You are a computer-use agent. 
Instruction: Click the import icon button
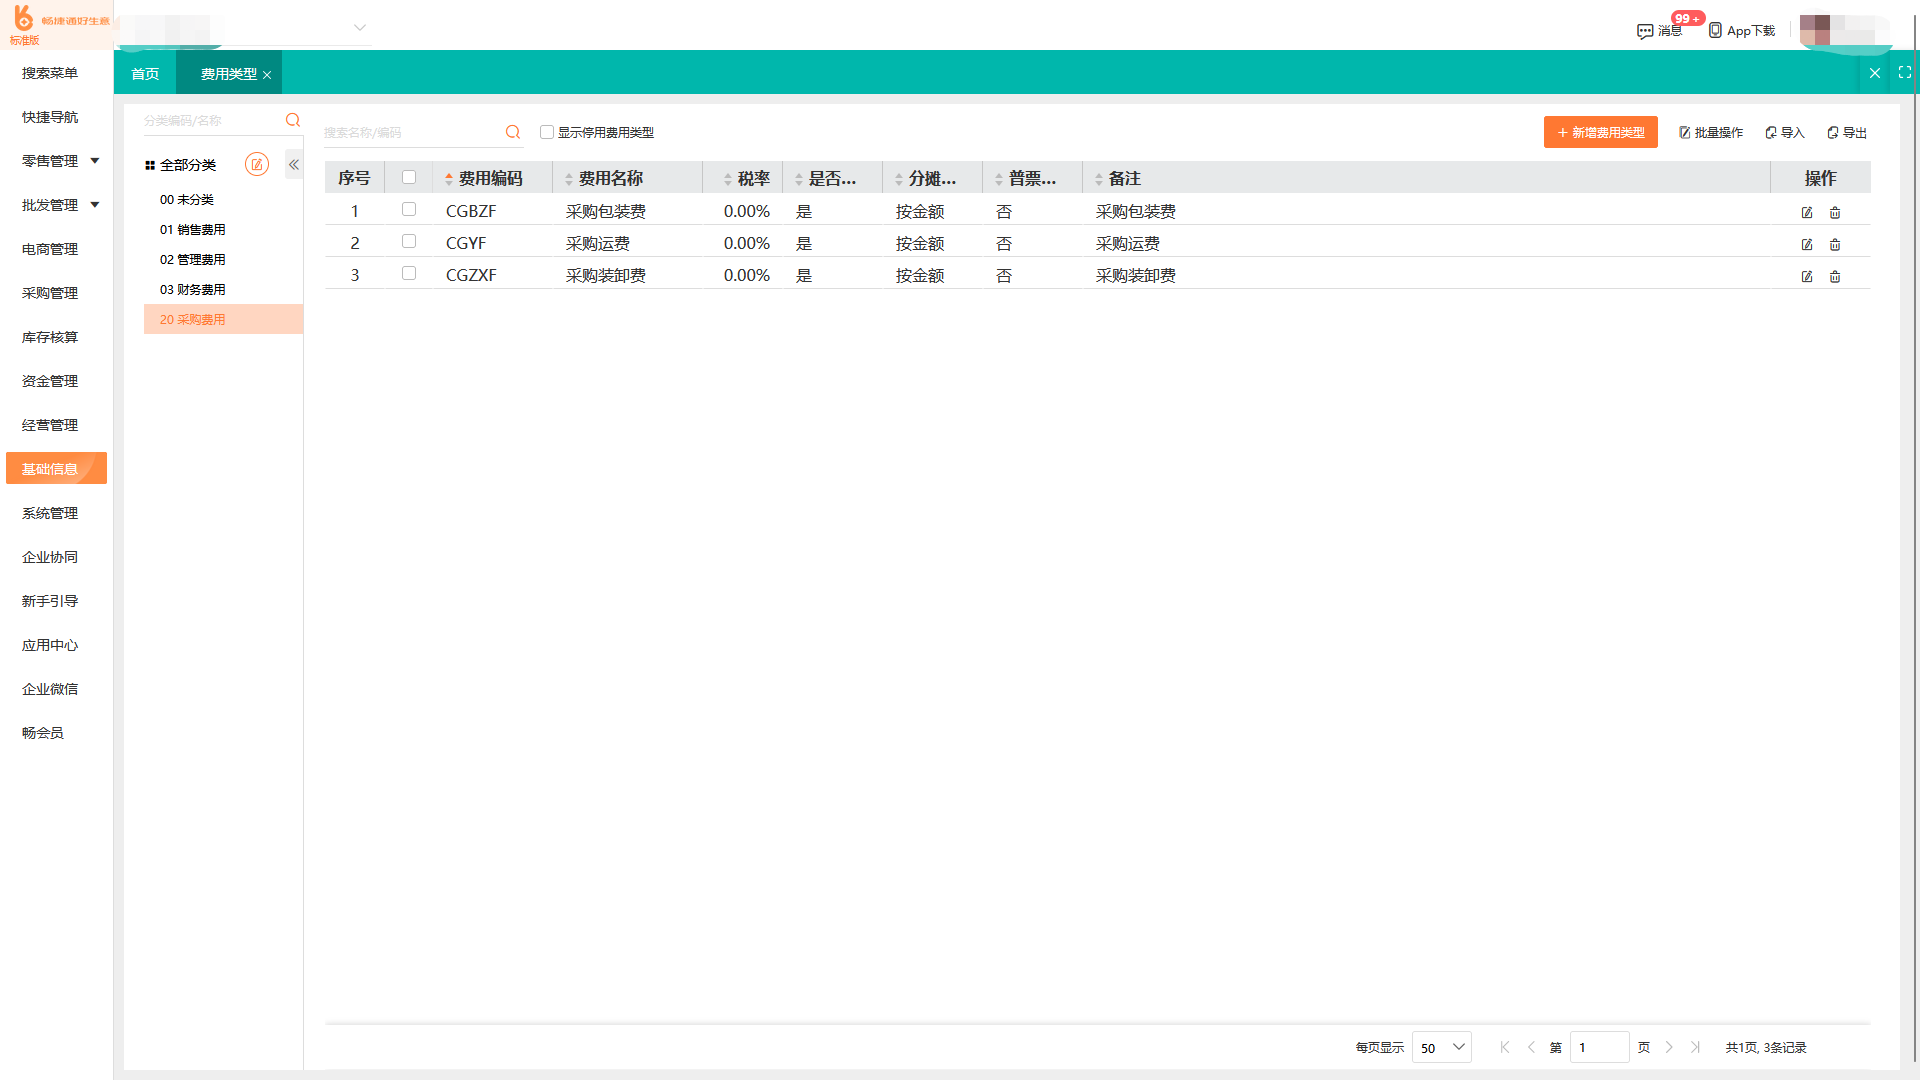[1787, 132]
